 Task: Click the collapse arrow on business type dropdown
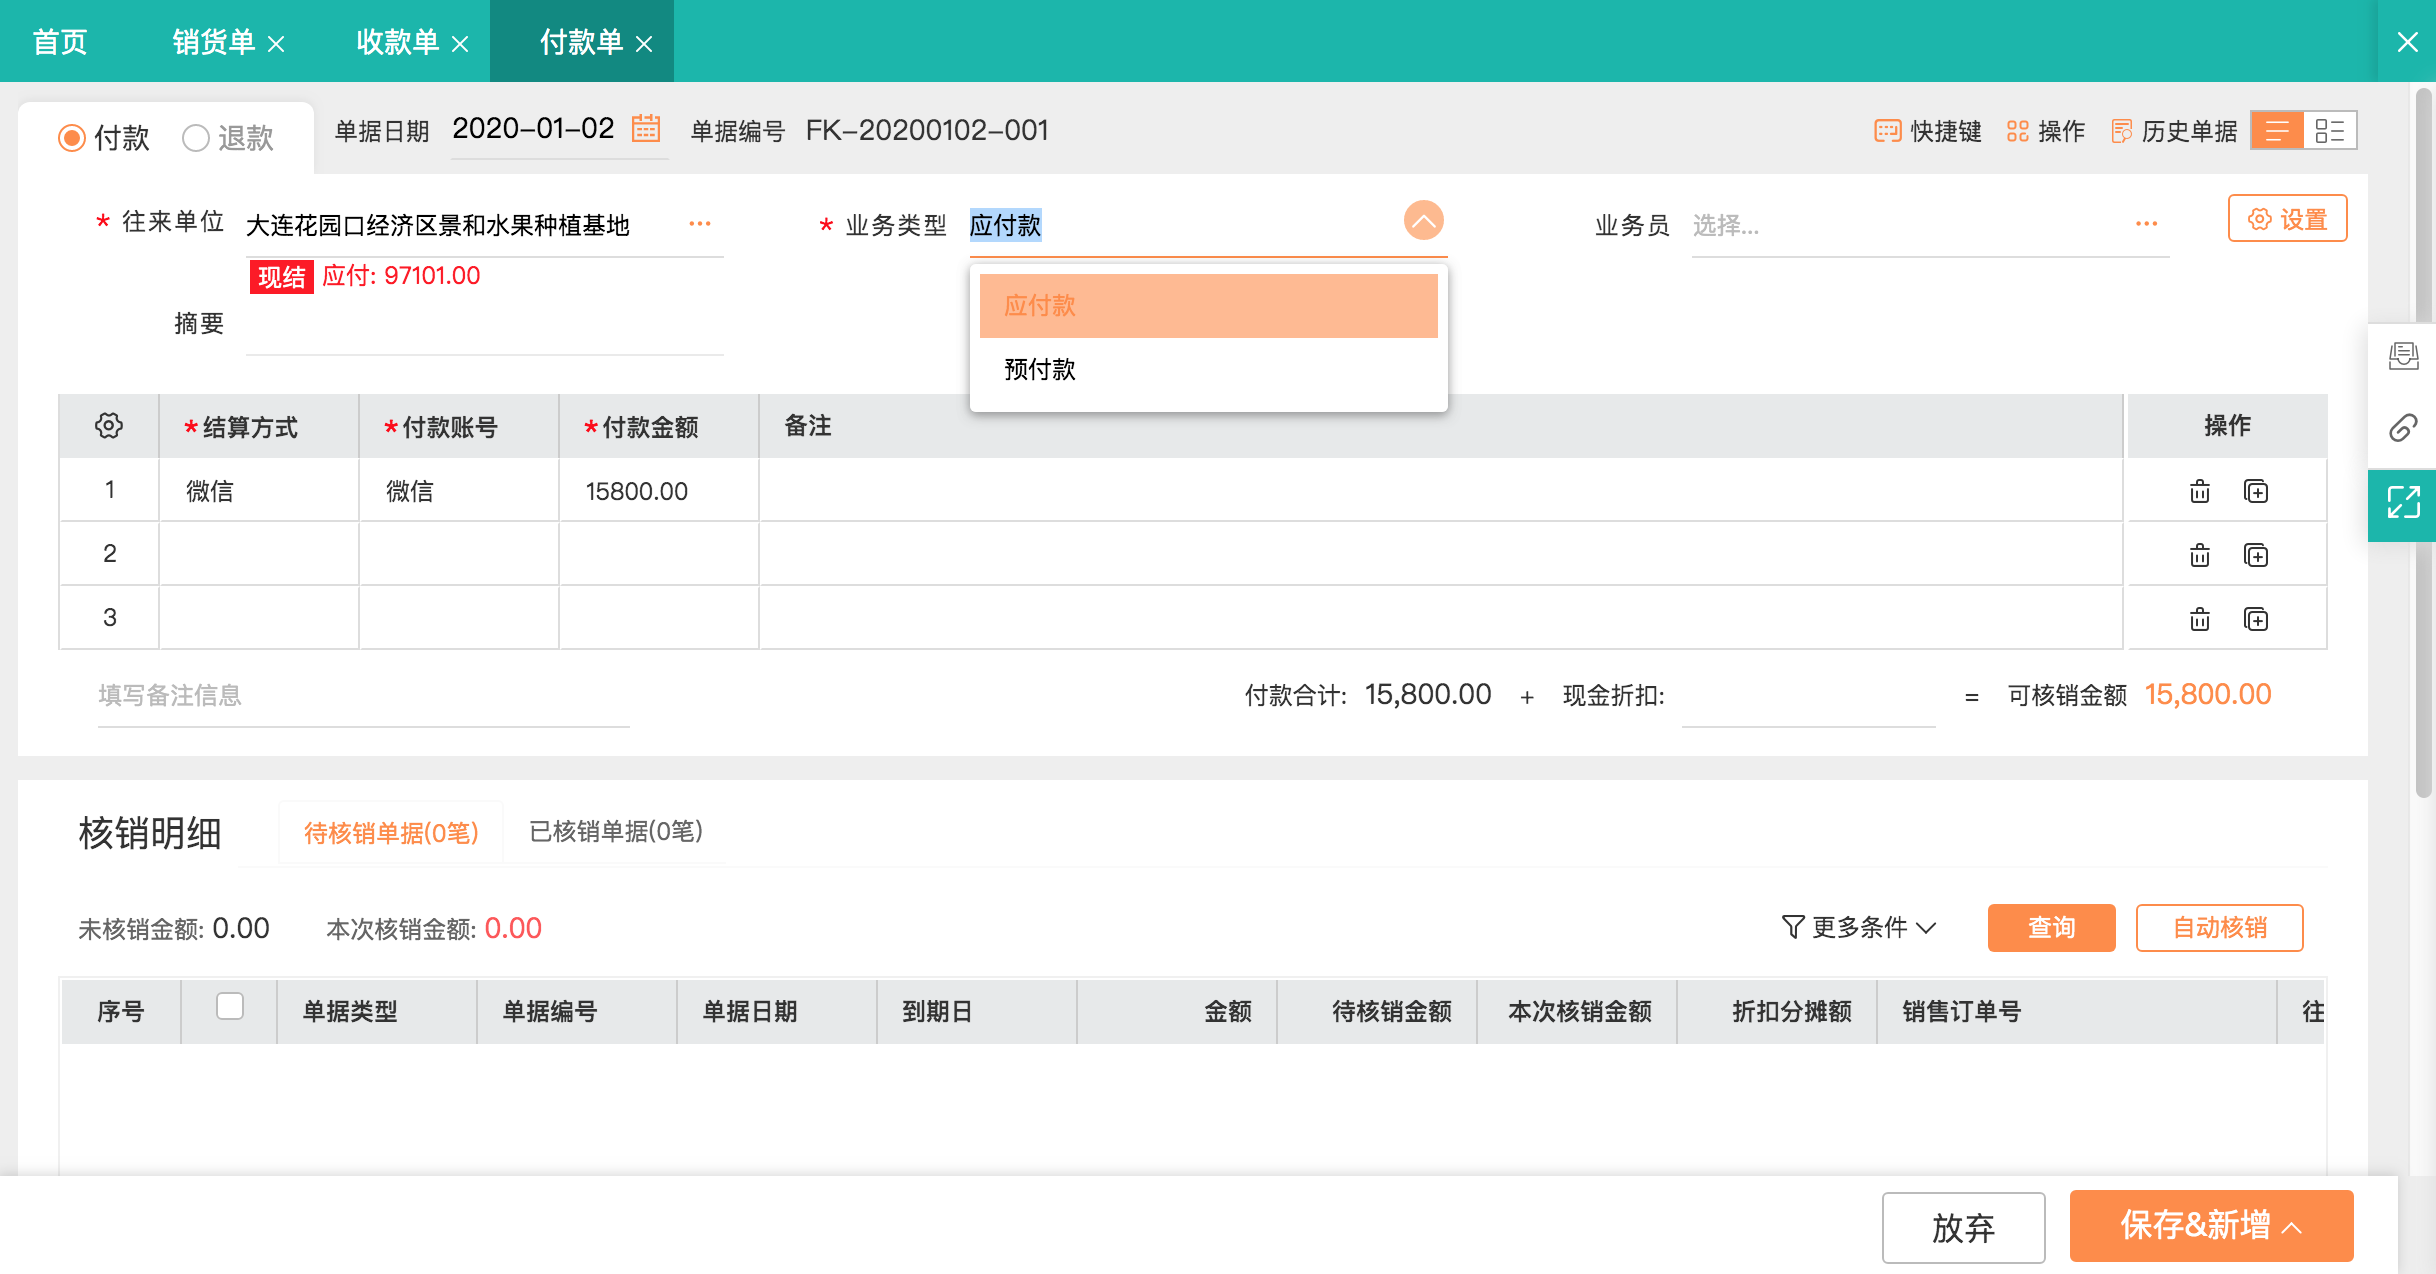click(1423, 221)
